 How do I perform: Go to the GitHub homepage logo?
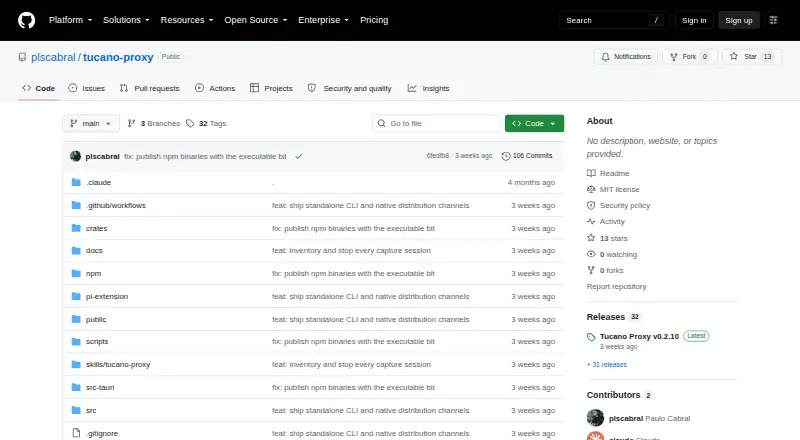click(x=27, y=20)
